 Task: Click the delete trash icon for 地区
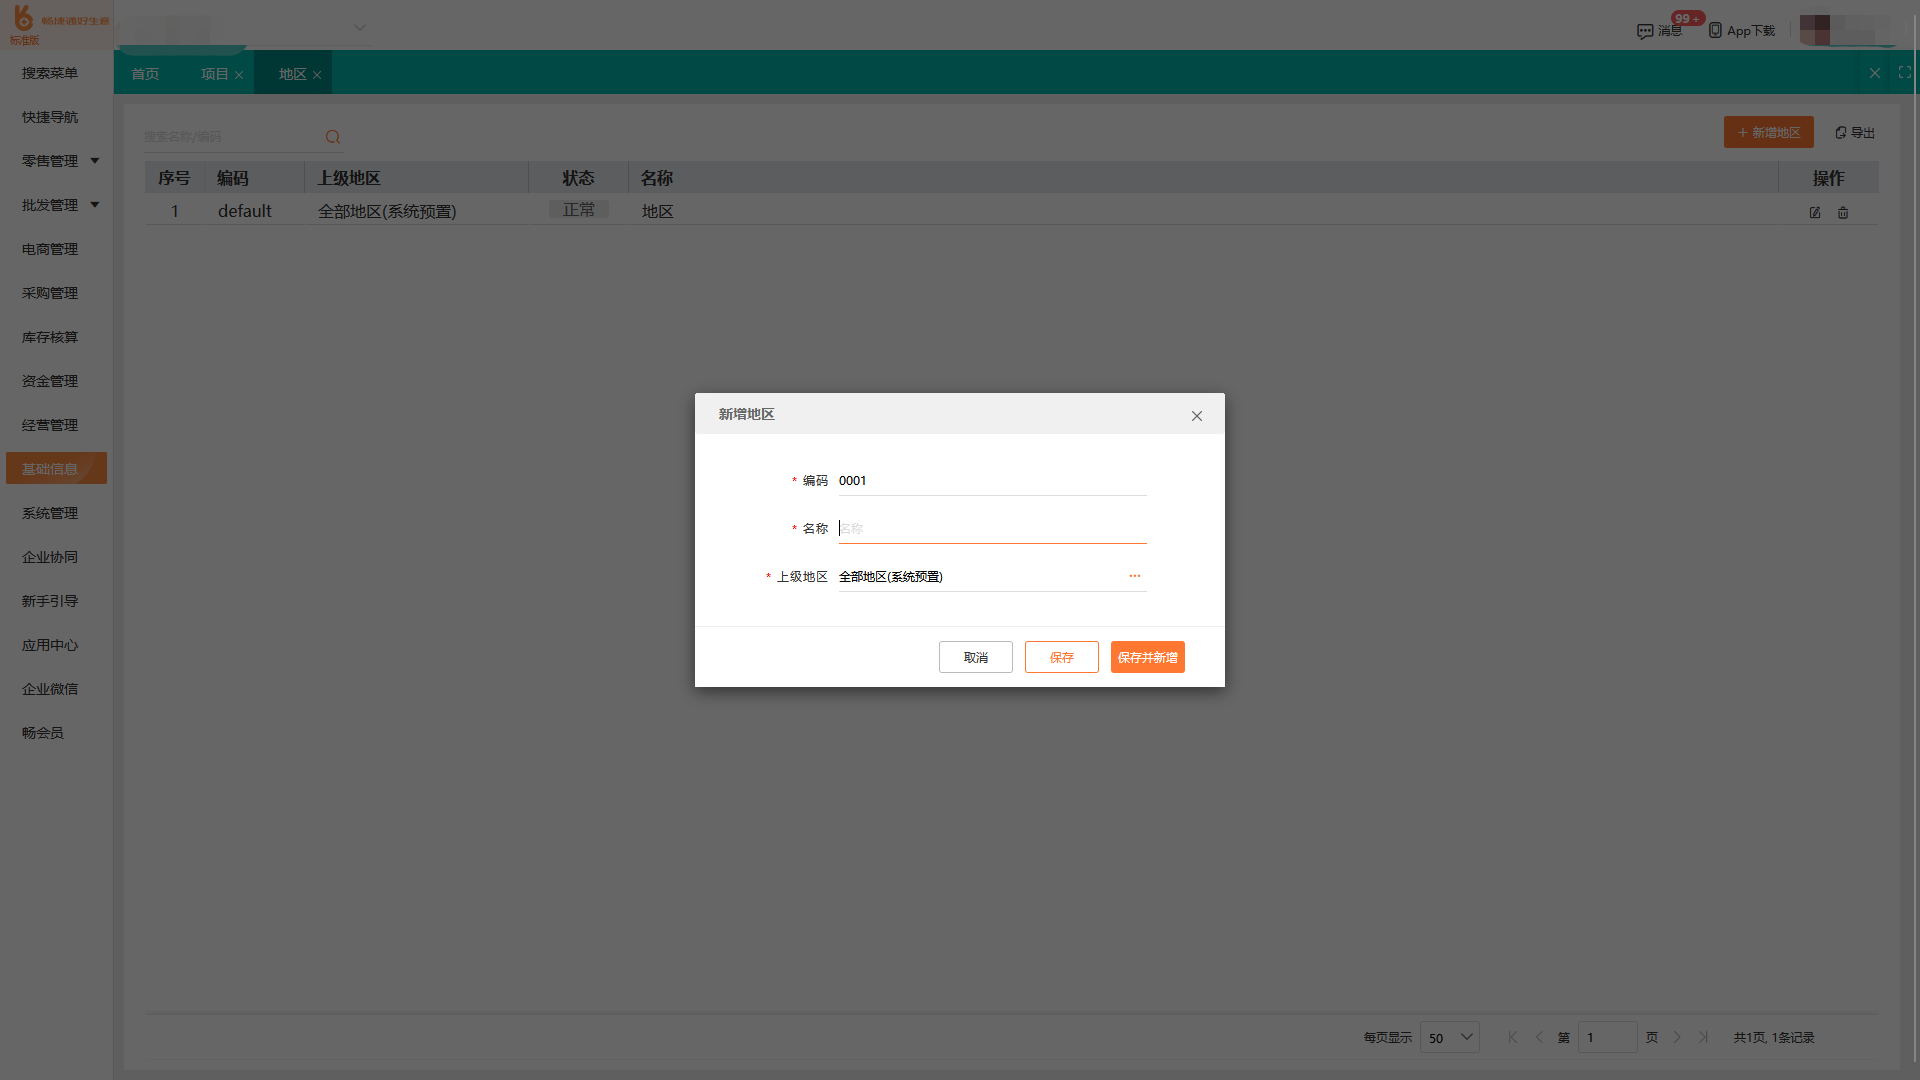pyautogui.click(x=1844, y=212)
